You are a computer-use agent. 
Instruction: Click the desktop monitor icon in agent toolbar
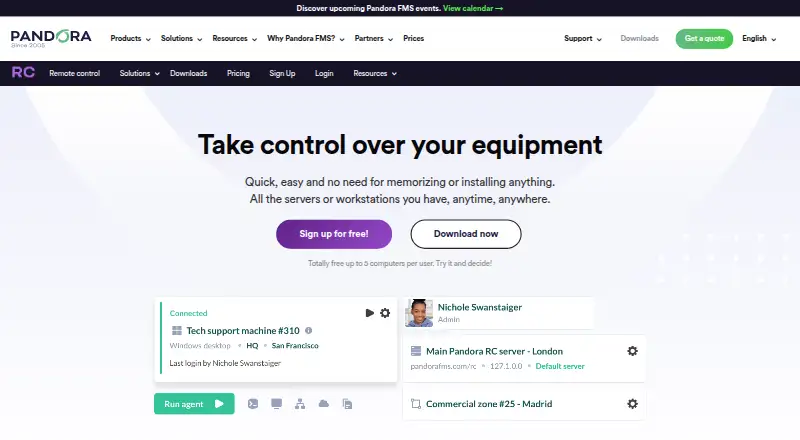(277, 404)
